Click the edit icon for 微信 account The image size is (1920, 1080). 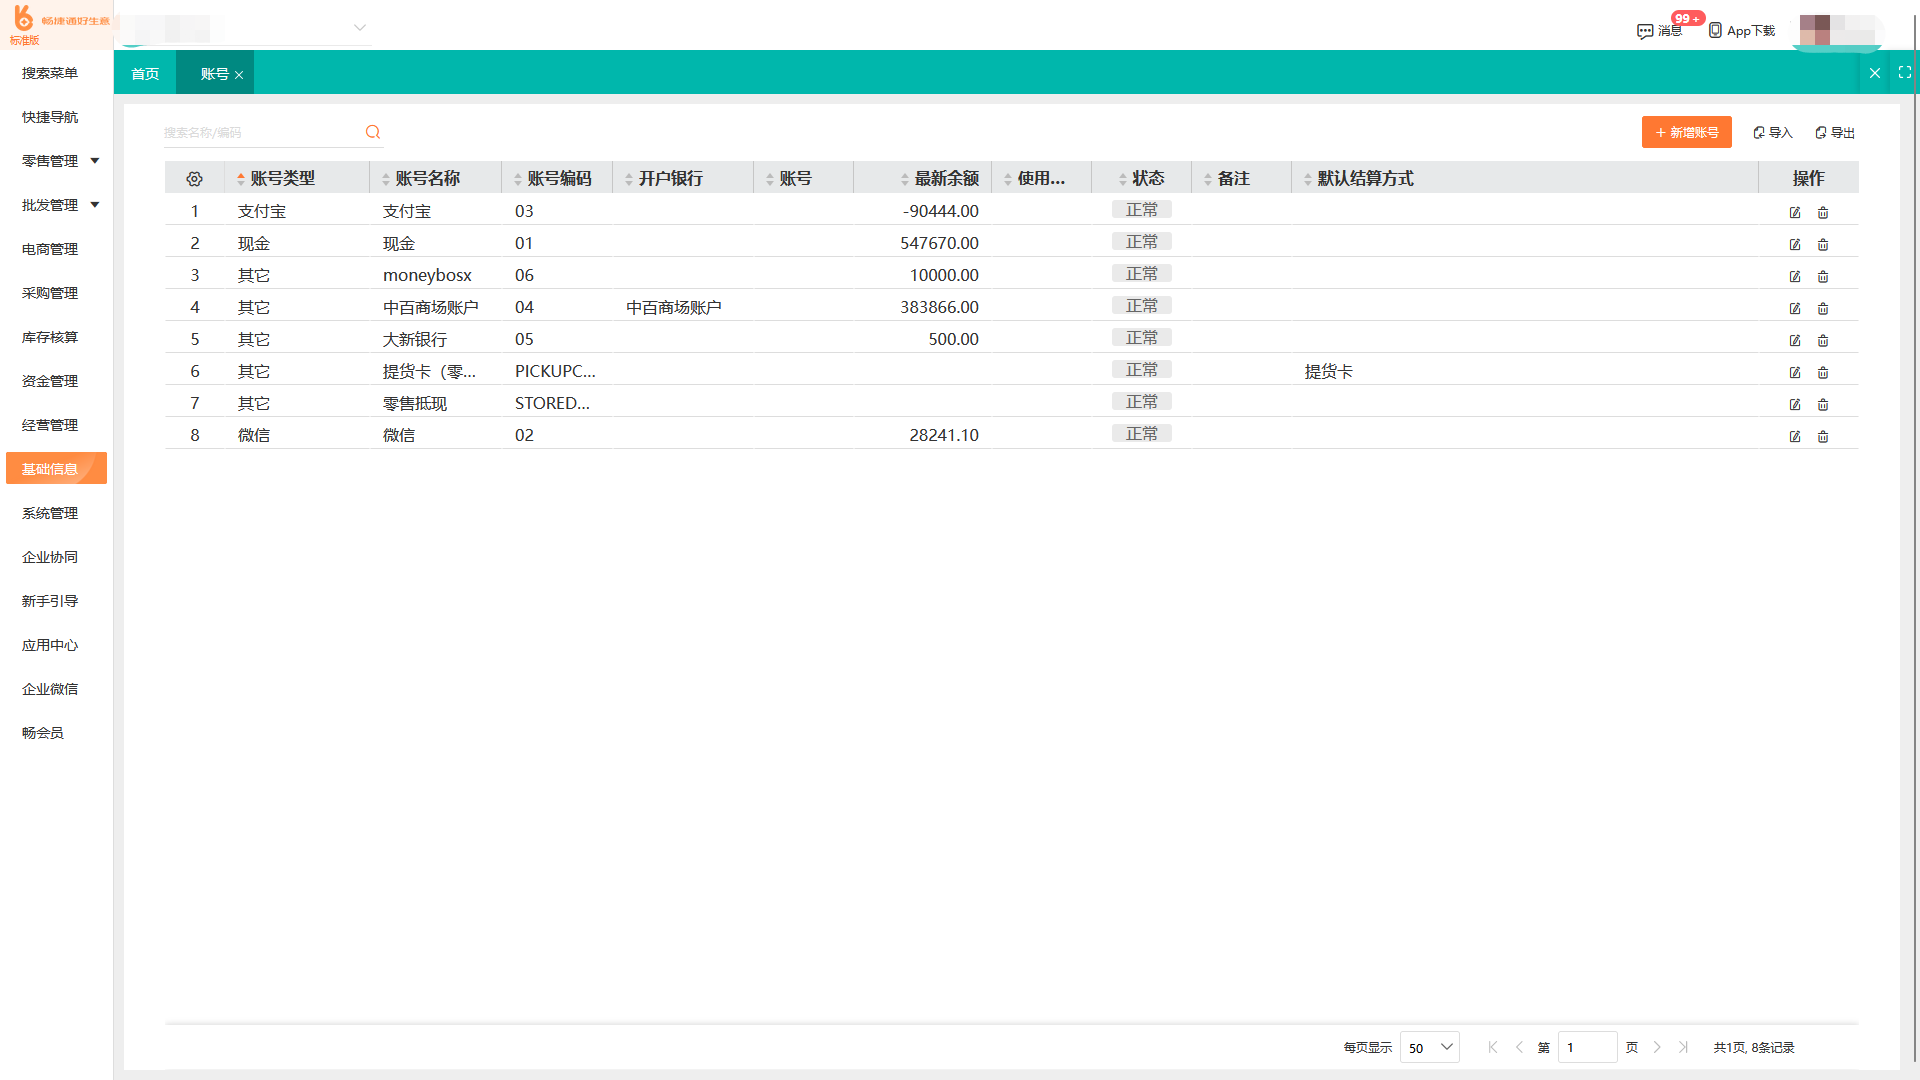(1795, 434)
